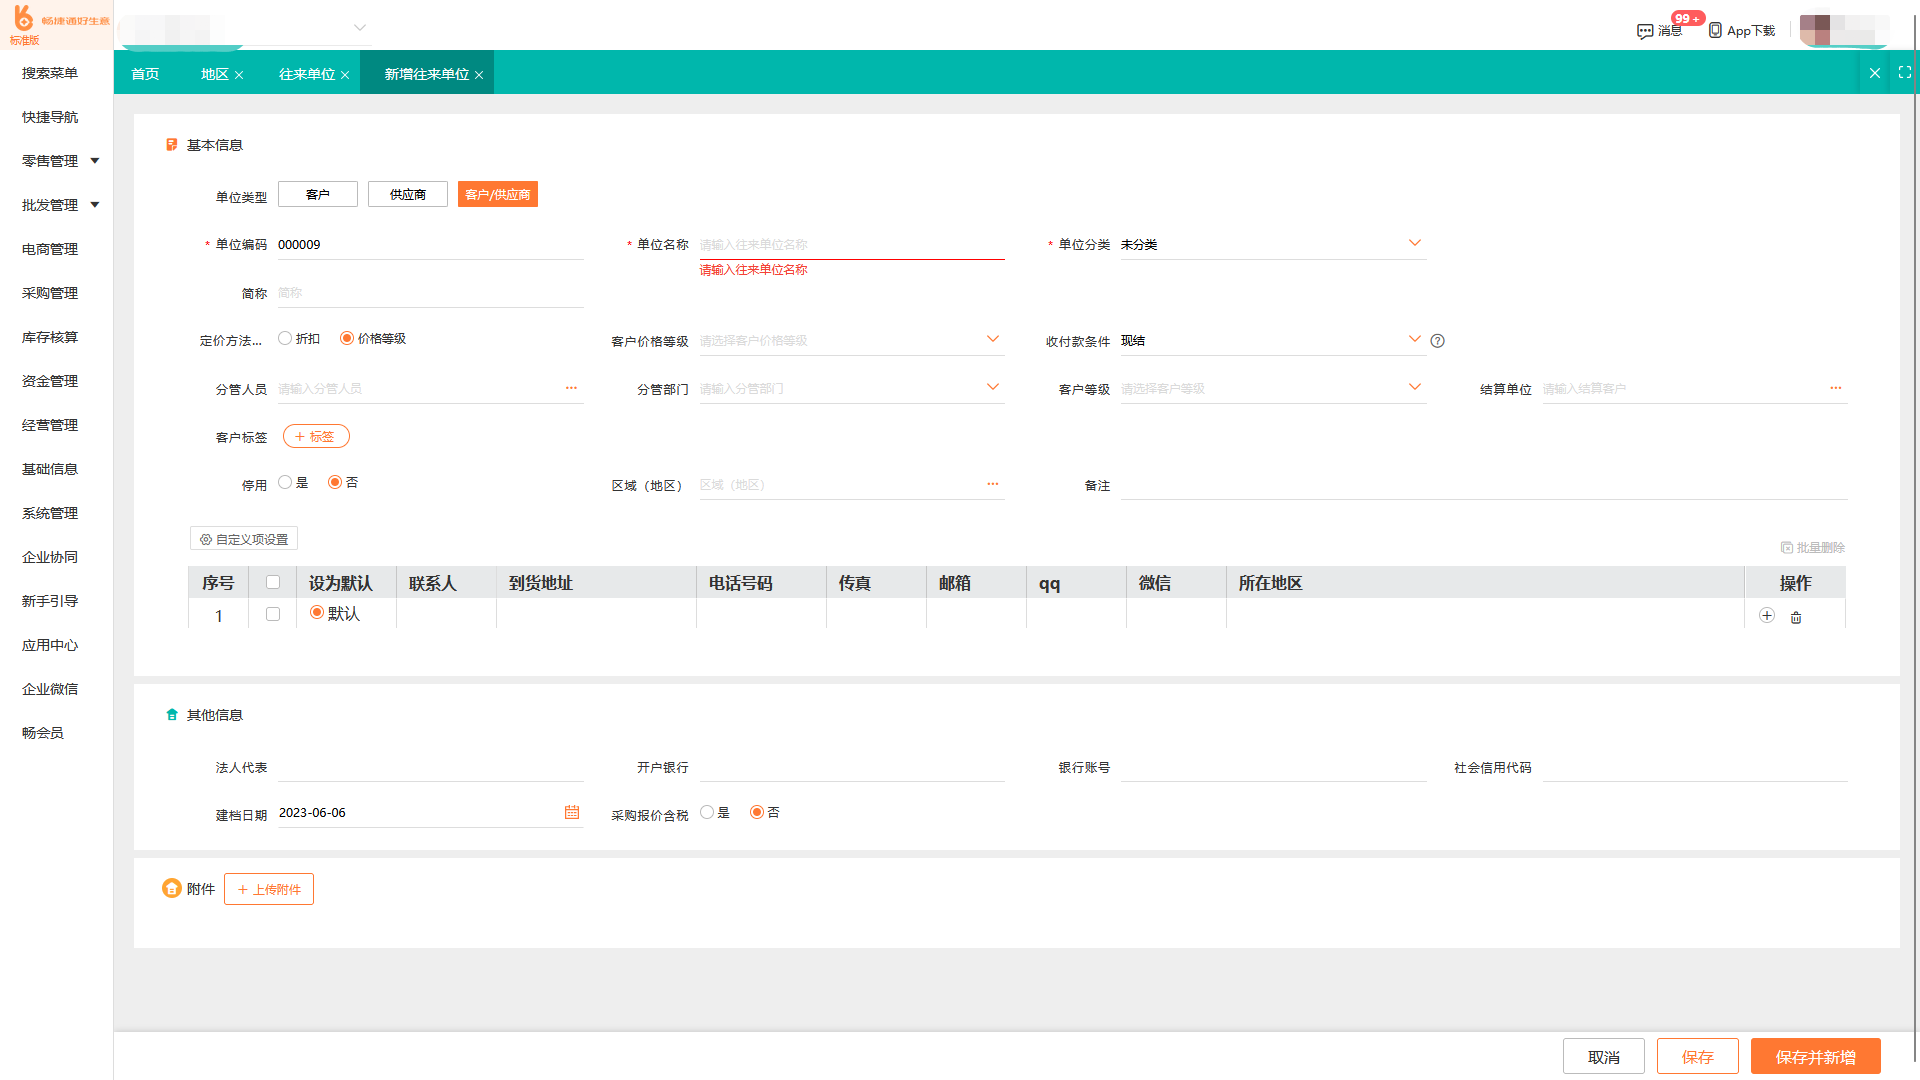Select the 折扣 pricing radio button
1920x1080 pixels.
285,340
